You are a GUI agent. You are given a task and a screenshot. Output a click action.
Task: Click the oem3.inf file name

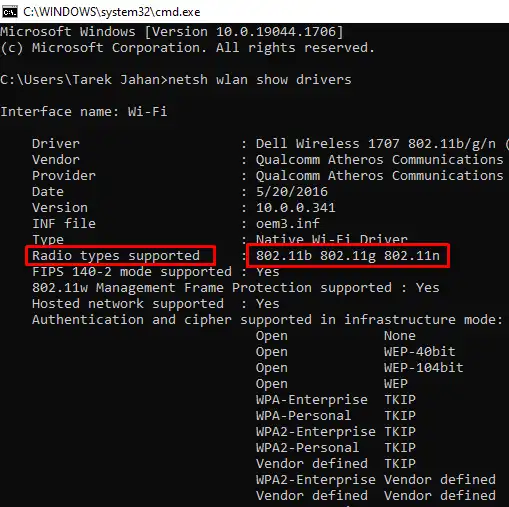pos(288,224)
